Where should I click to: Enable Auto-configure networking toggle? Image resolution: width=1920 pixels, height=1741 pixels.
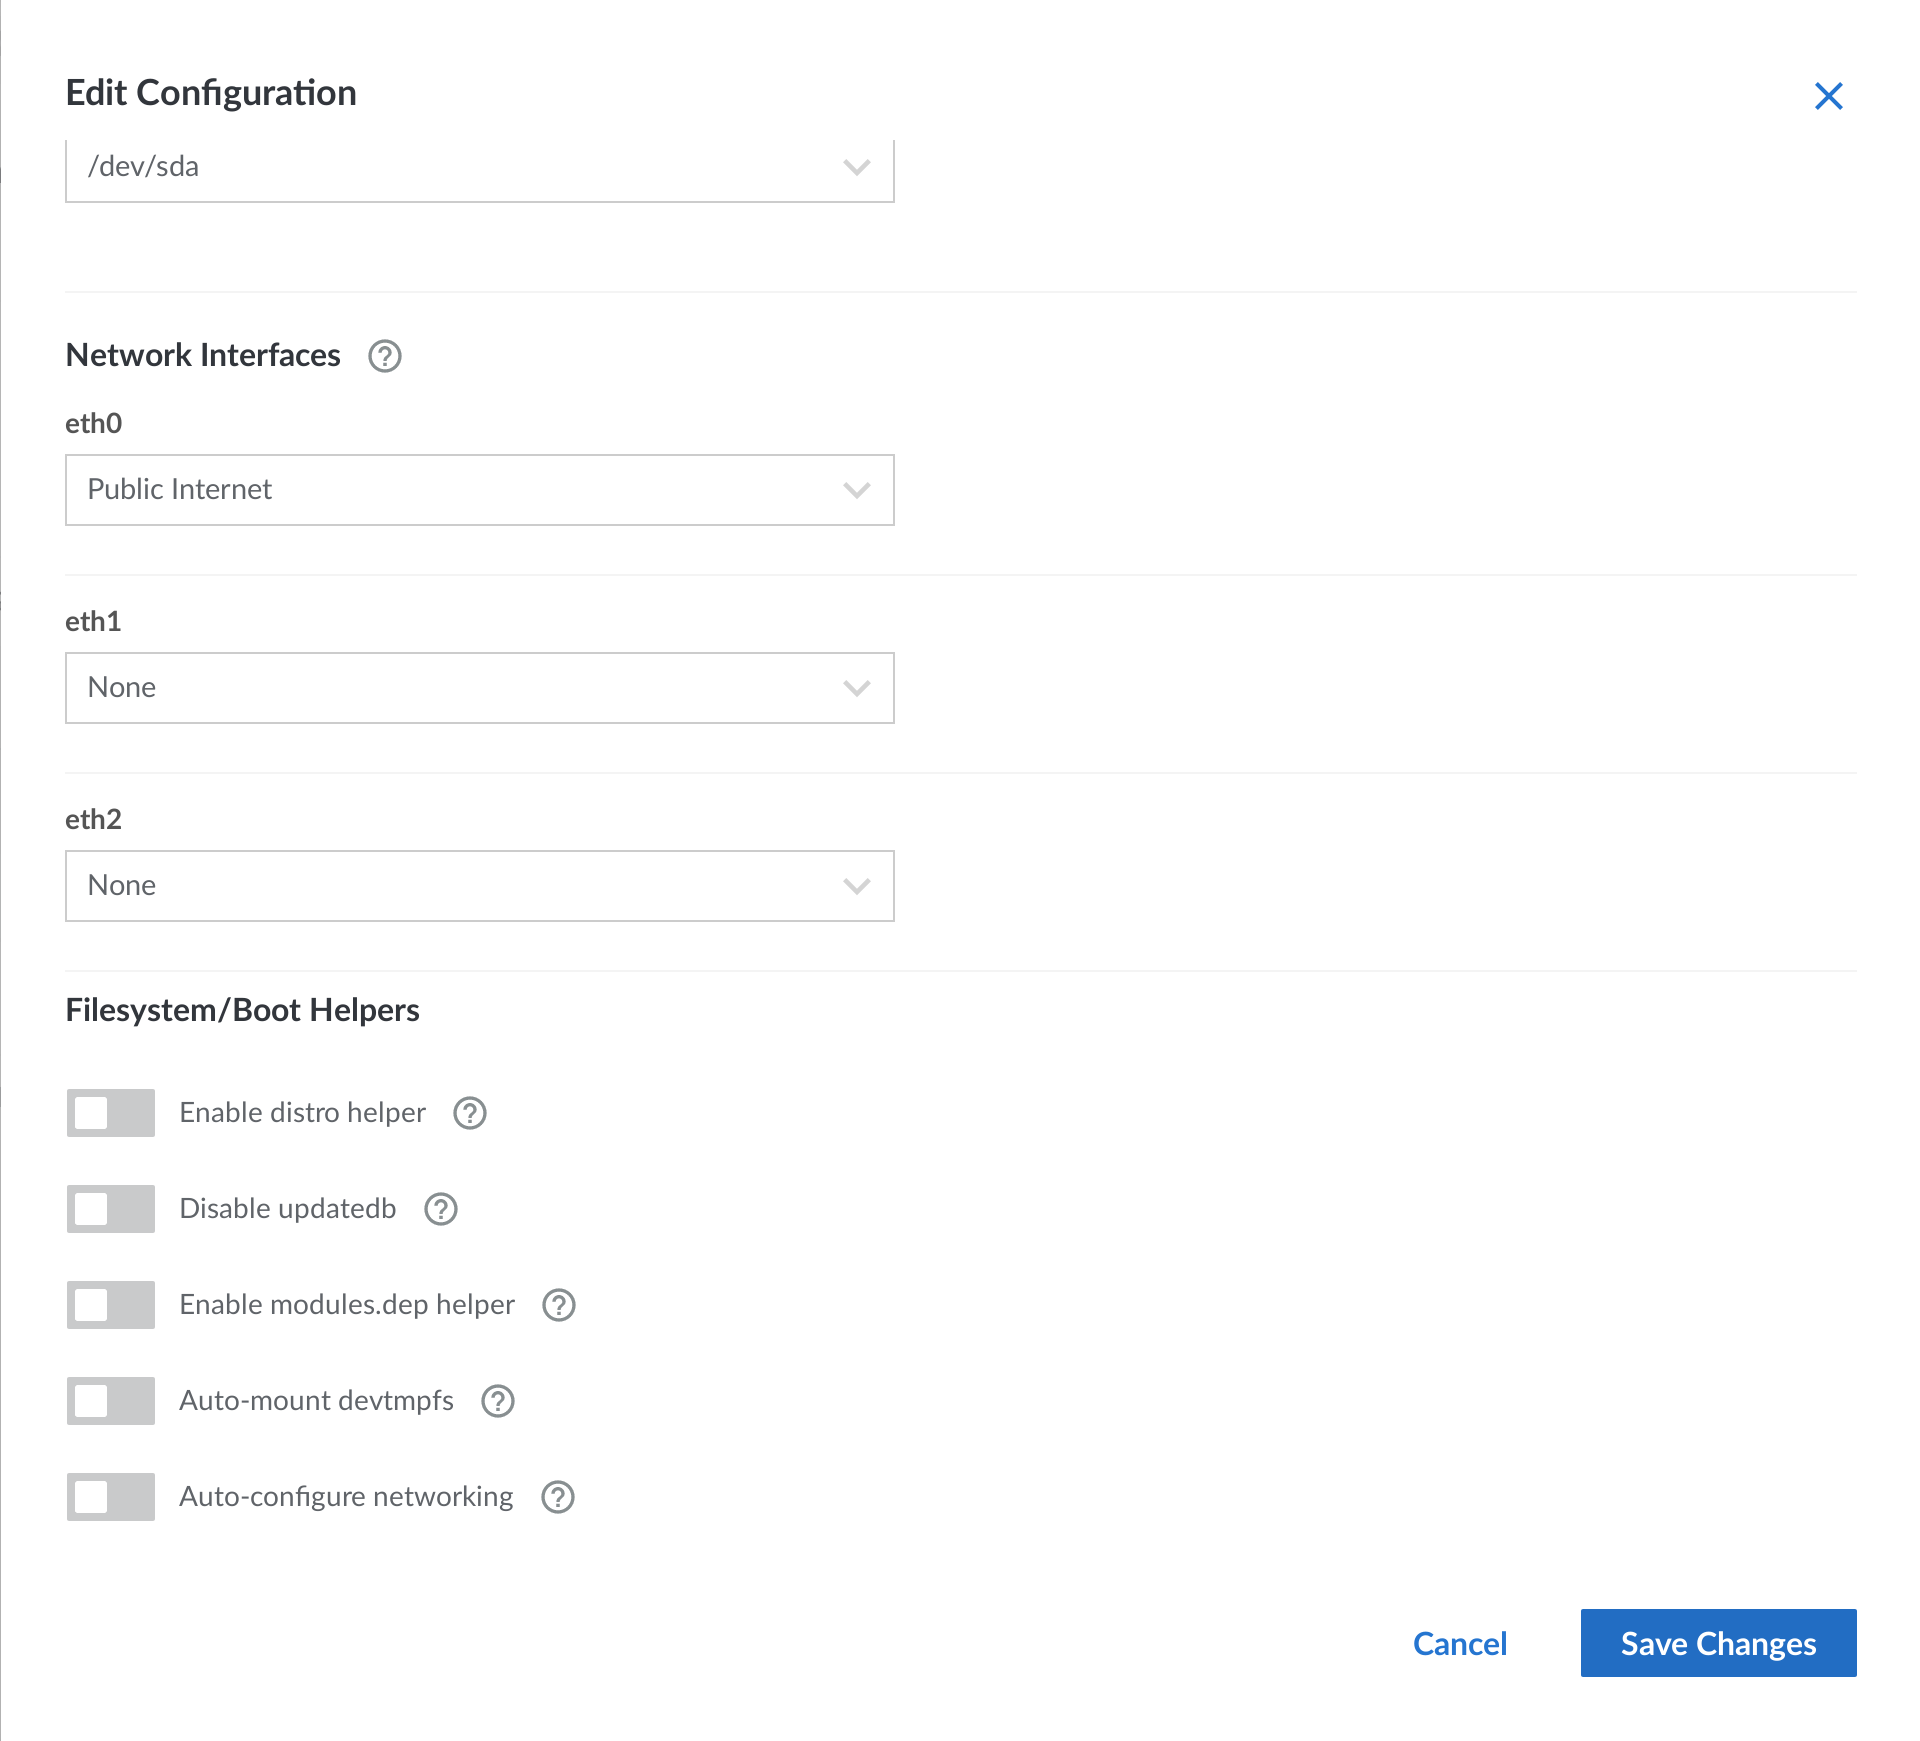[109, 1495]
